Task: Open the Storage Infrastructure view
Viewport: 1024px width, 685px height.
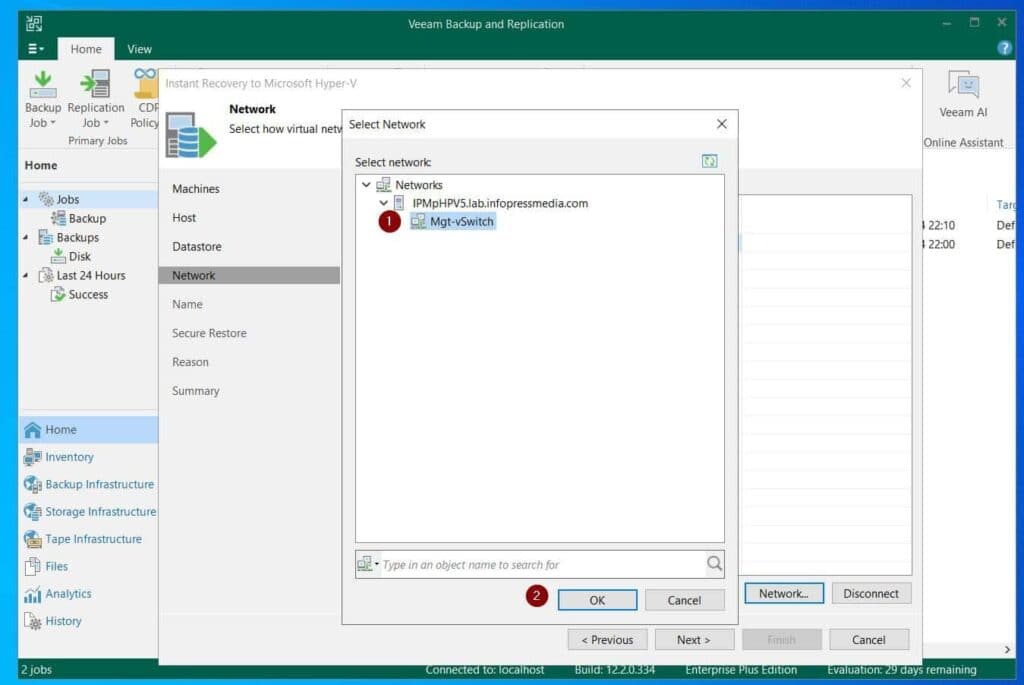Action: click(88, 511)
